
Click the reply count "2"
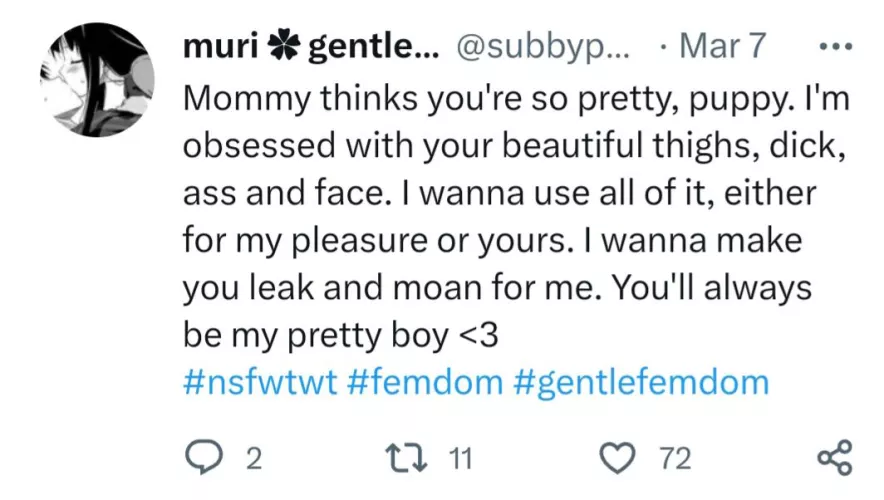point(253,458)
